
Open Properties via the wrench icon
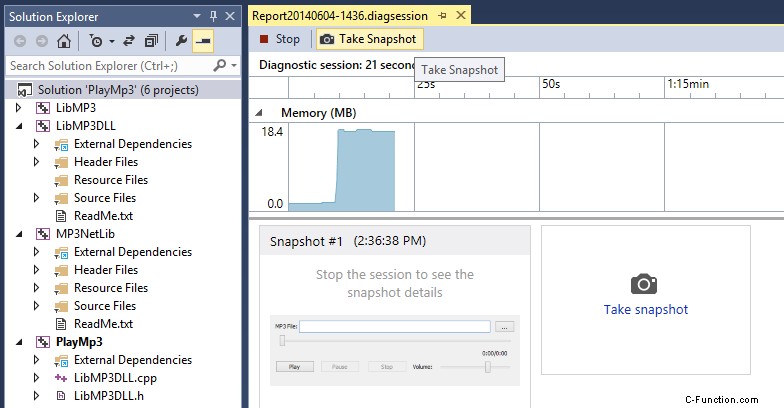181,41
